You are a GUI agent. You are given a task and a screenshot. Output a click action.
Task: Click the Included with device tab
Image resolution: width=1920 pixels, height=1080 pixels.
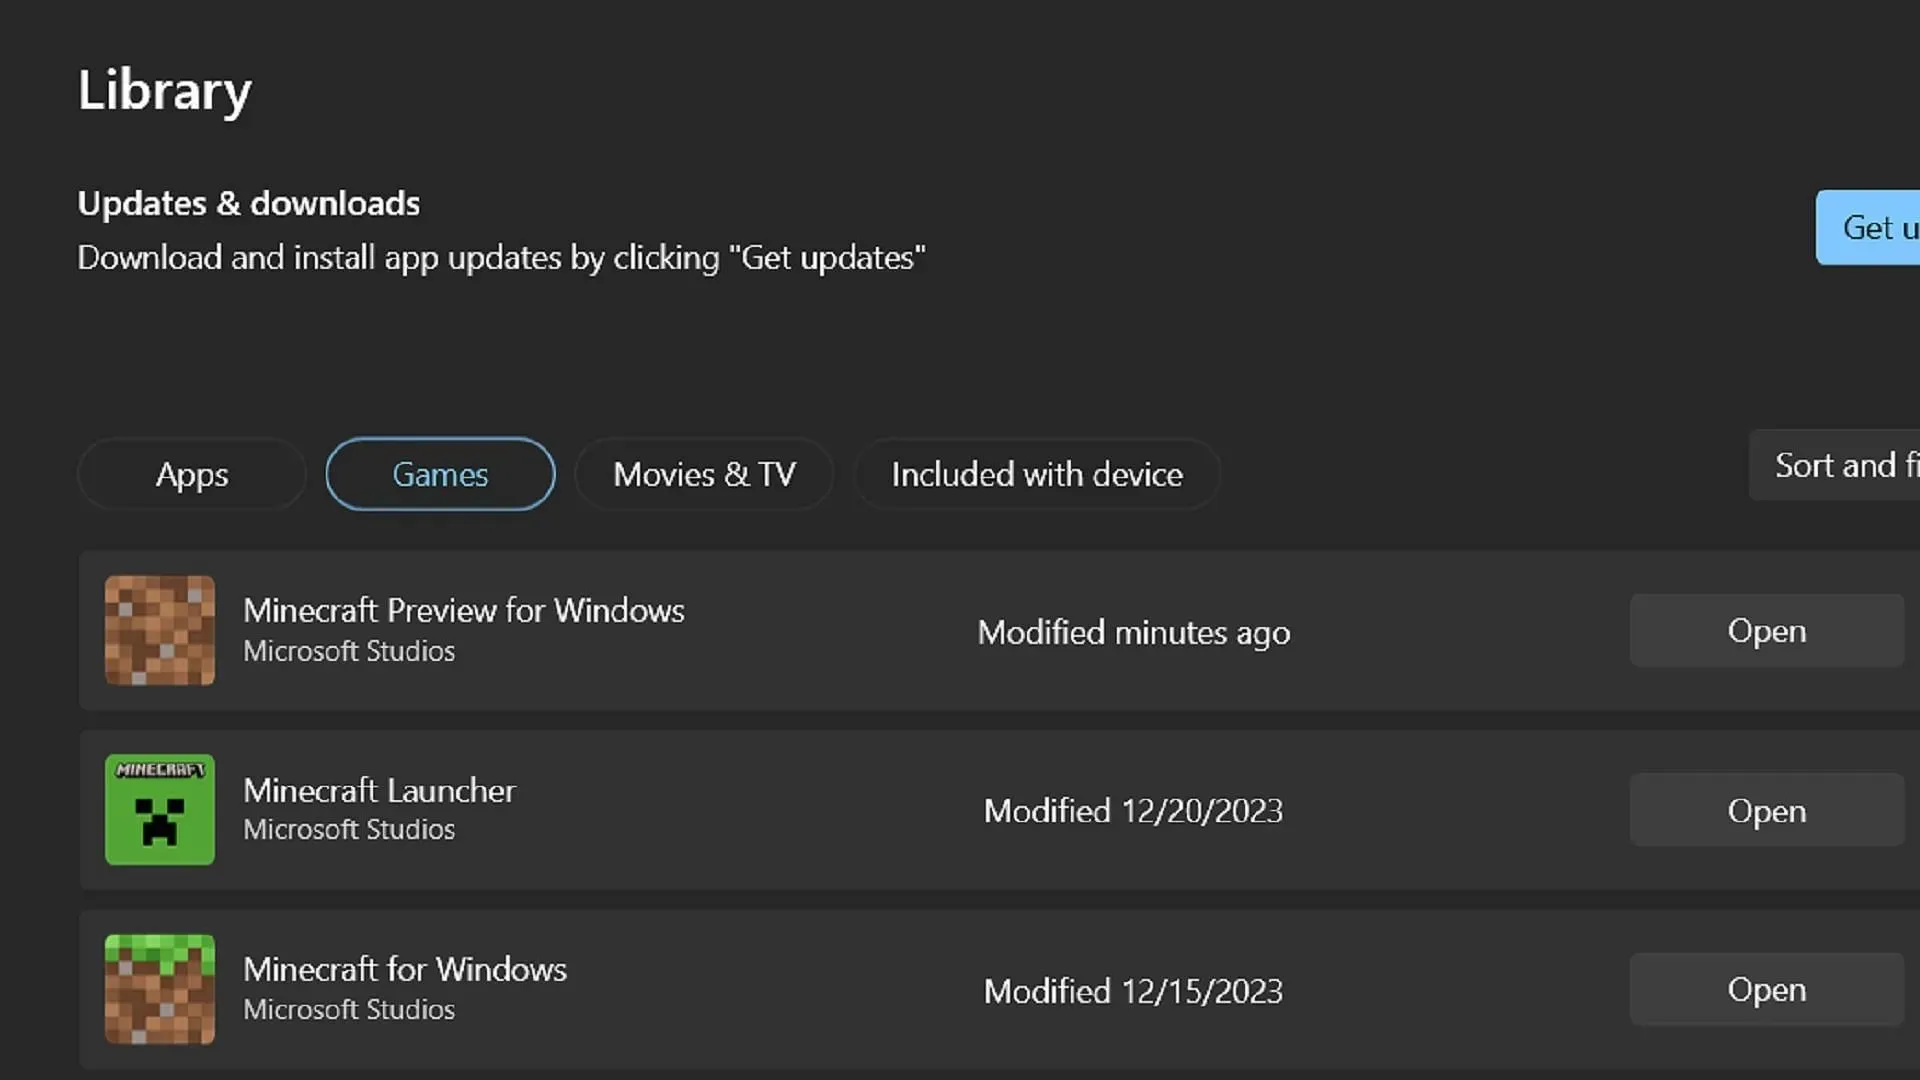(1036, 473)
